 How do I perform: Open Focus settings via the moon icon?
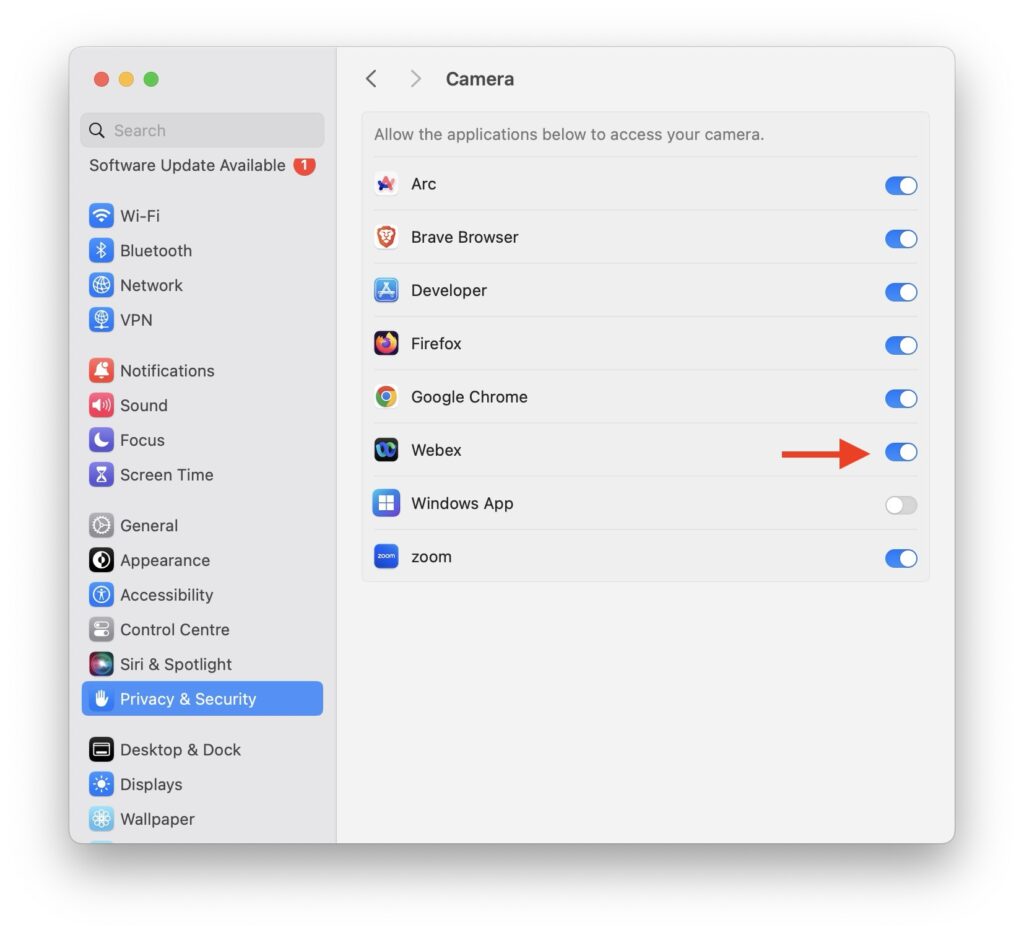tap(101, 440)
